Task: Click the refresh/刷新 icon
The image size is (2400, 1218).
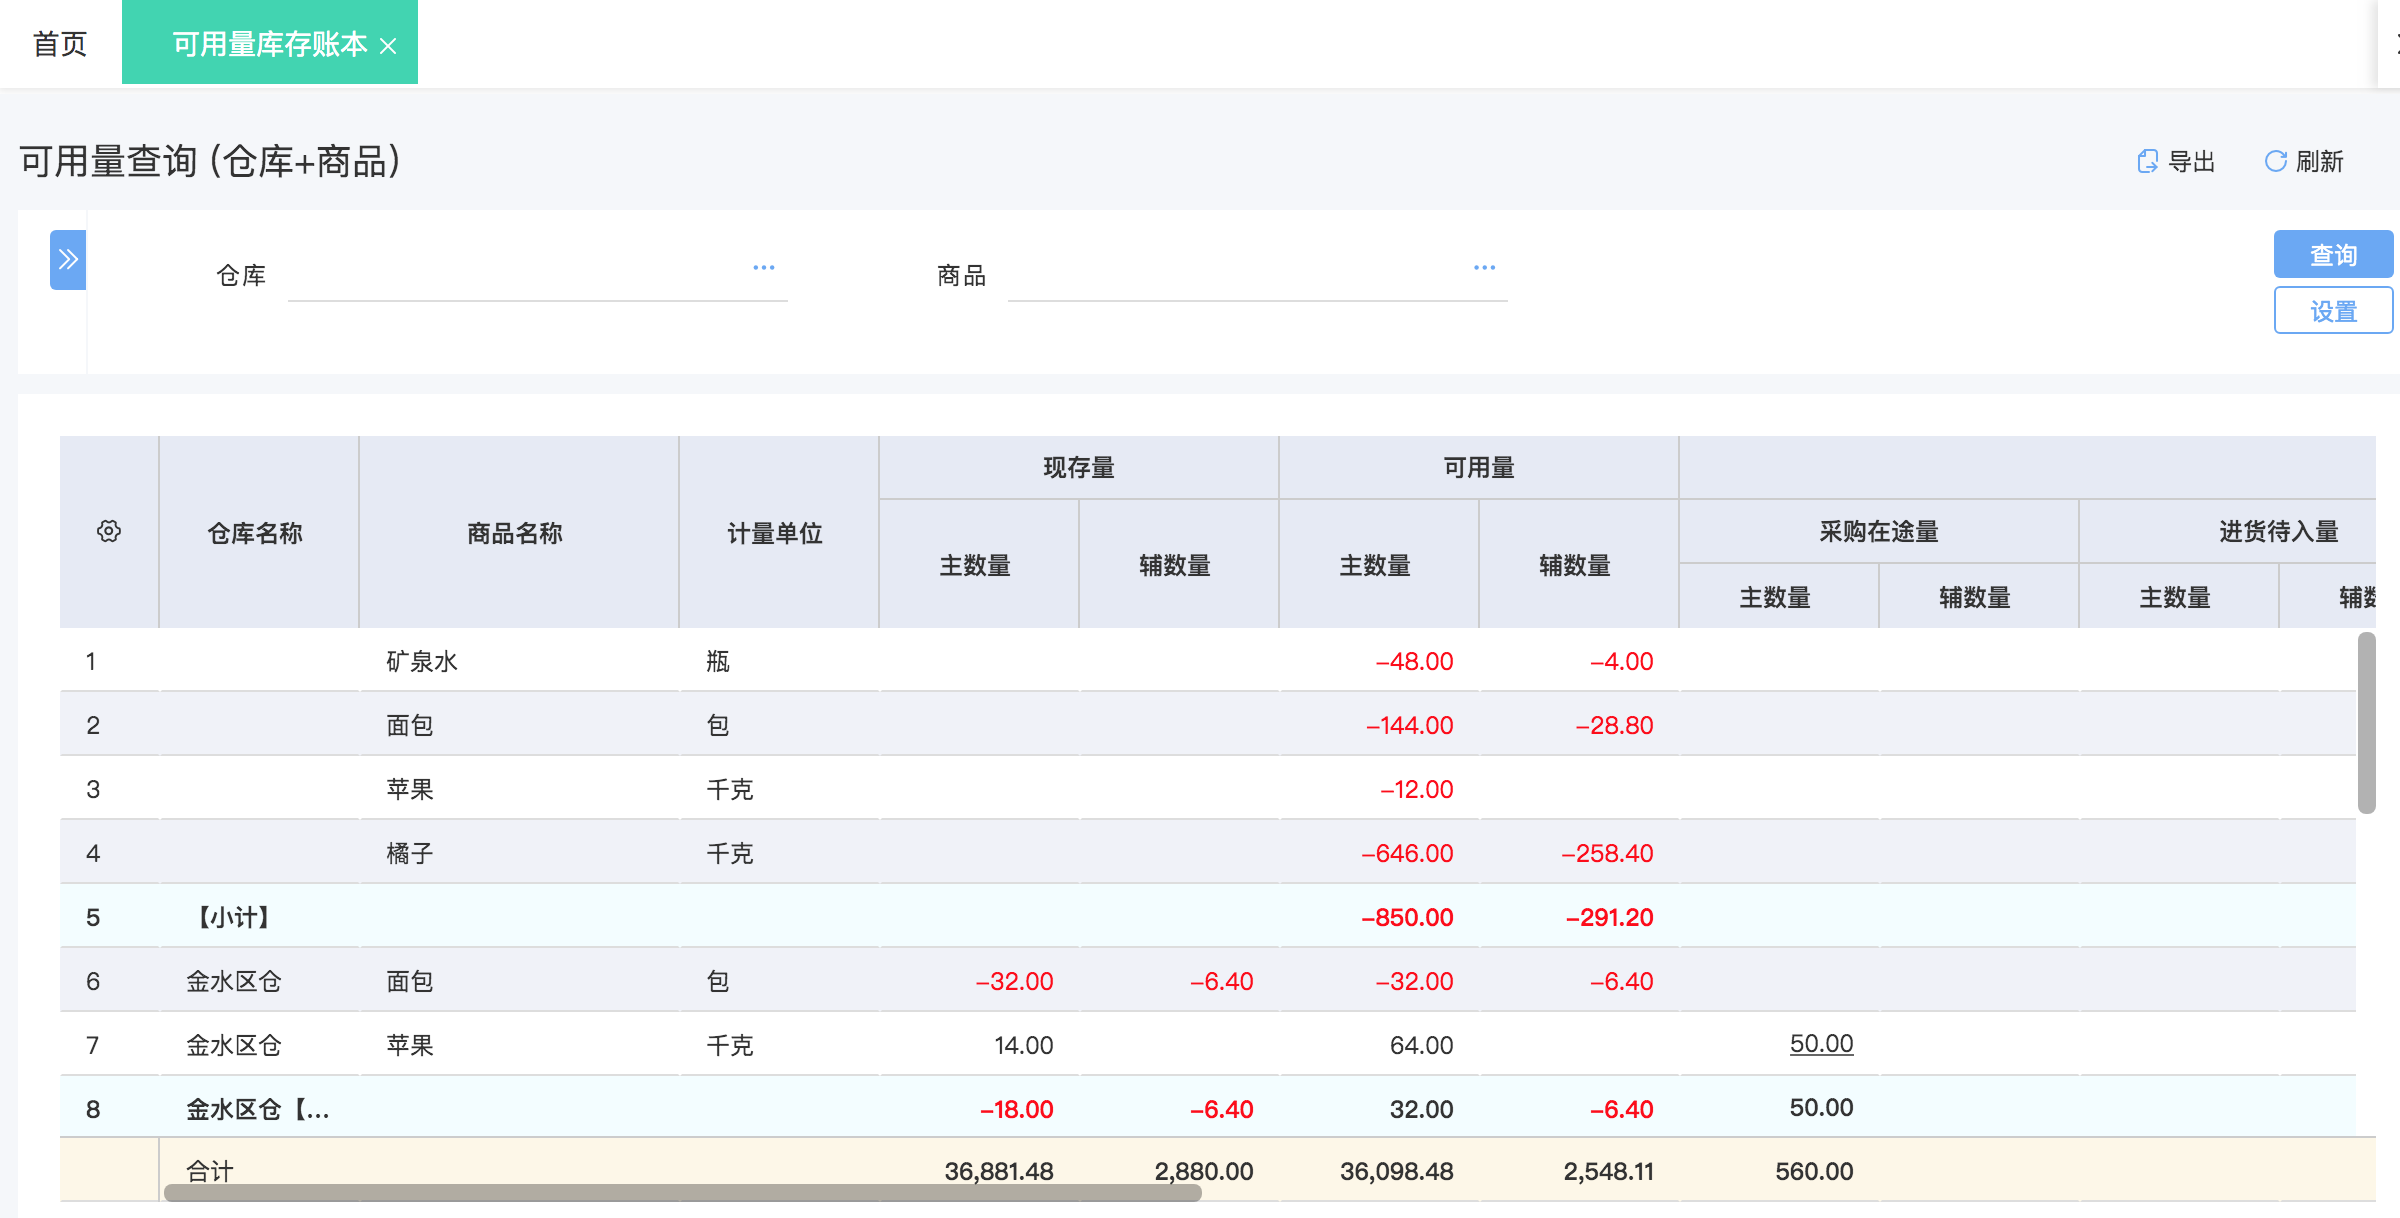Action: coord(2273,162)
